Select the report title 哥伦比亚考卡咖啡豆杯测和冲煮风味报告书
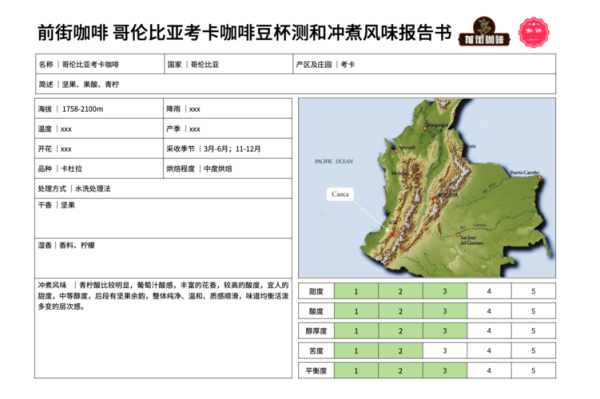 pyautogui.click(x=282, y=33)
